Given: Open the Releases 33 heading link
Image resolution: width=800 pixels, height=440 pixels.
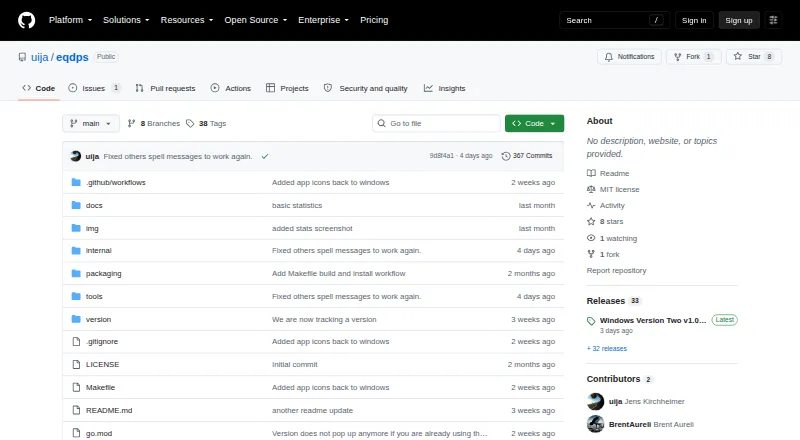Looking at the screenshot, I should [614, 301].
